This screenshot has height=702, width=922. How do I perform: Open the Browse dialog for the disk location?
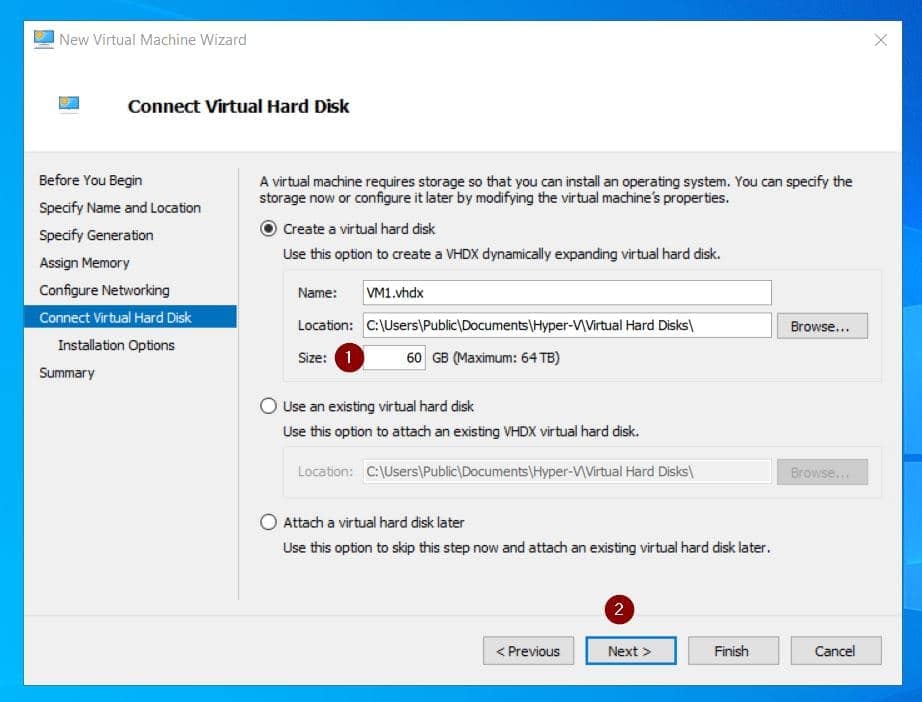coord(821,324)
